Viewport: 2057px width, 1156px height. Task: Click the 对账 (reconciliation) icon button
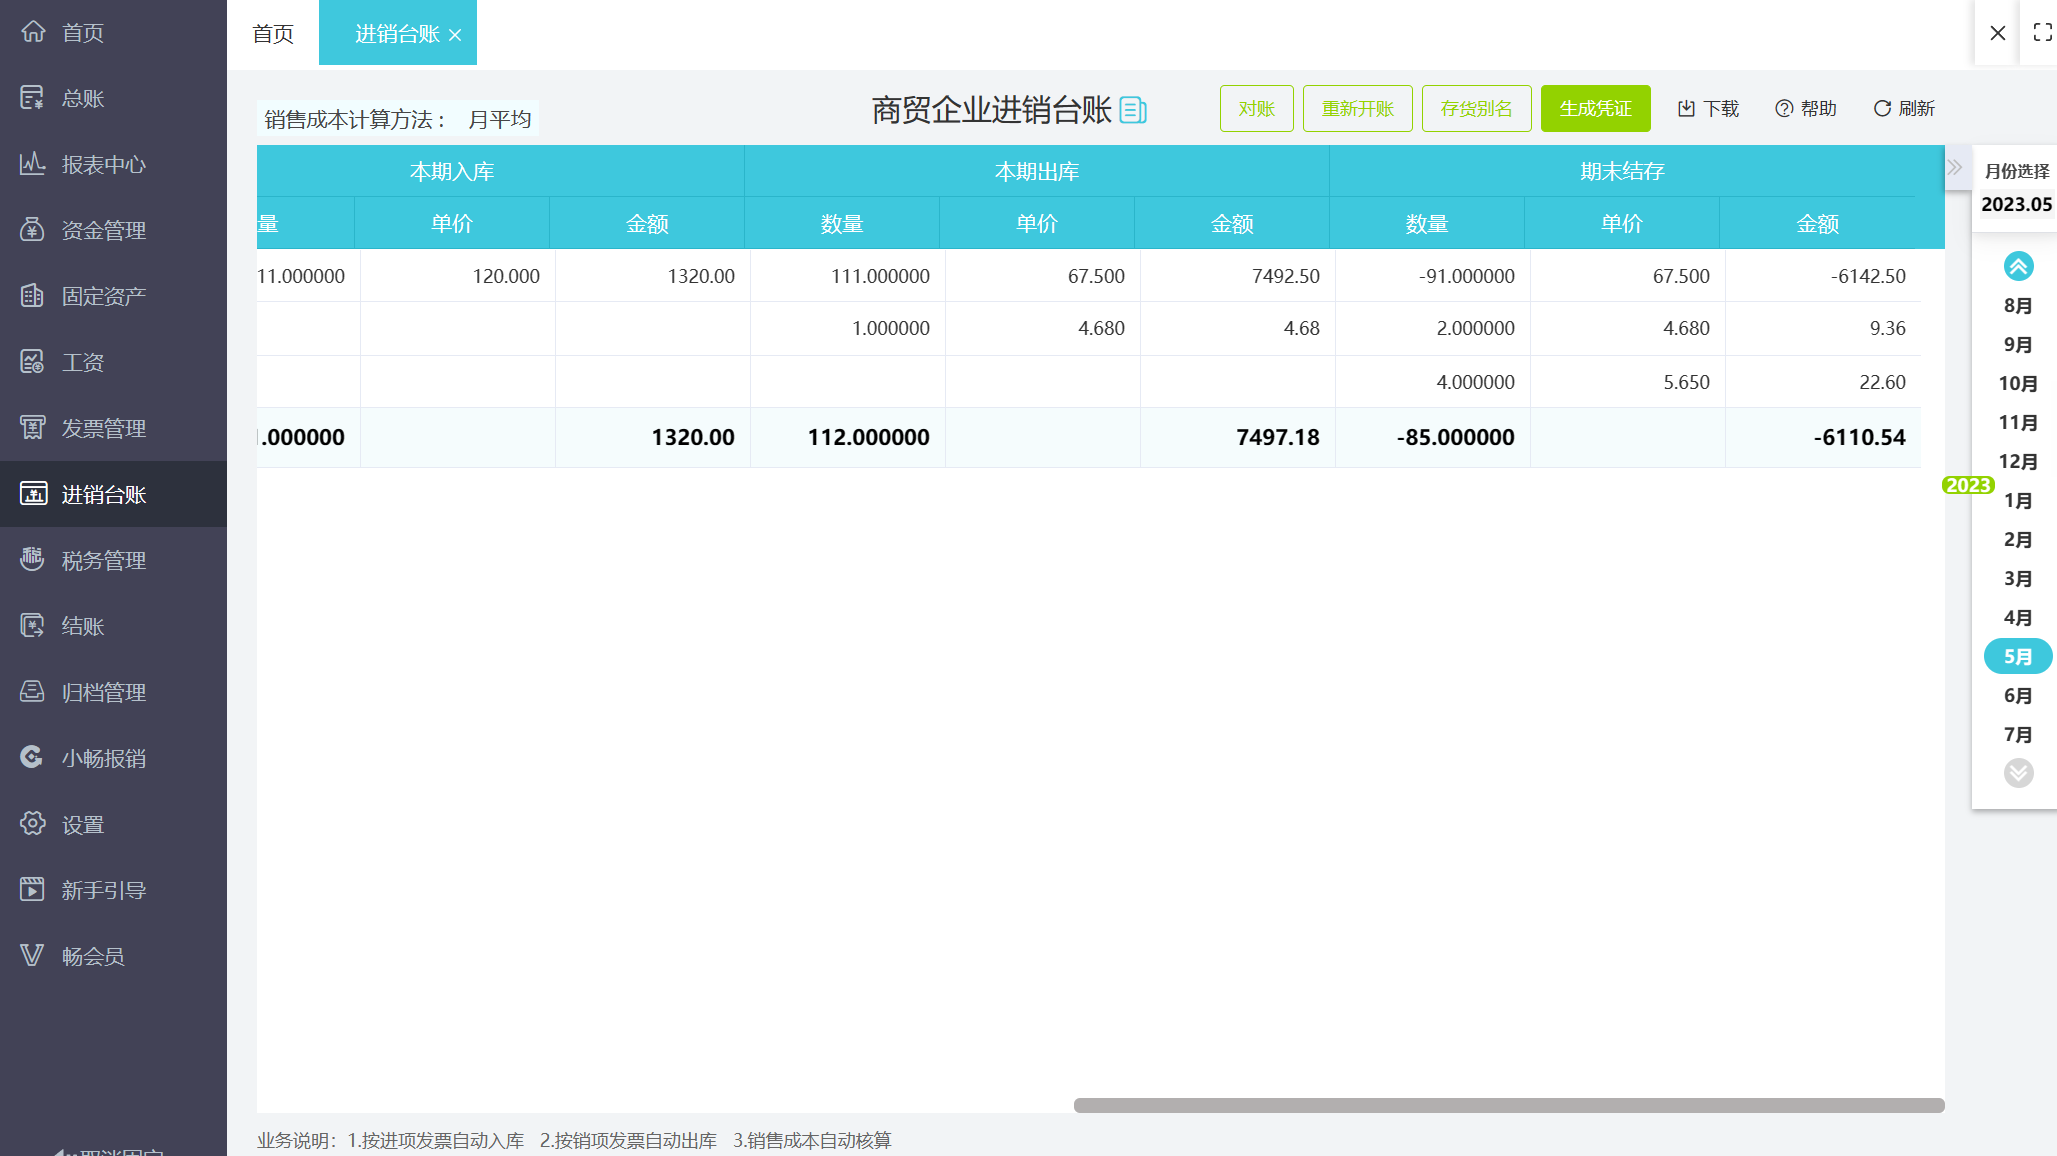click(1256, 109)
